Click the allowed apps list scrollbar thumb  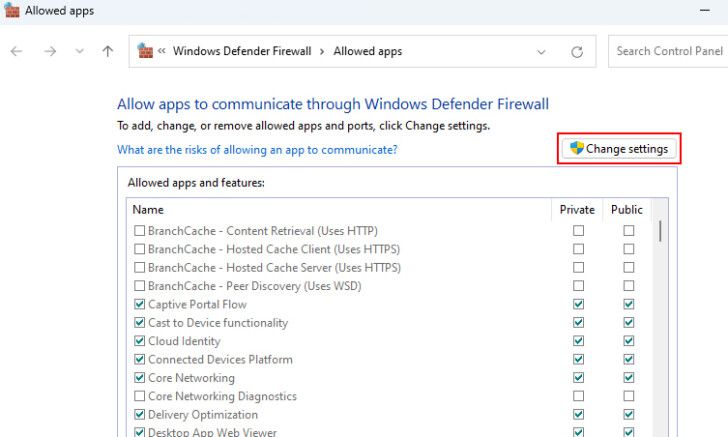pyautogui.click(x=660, y=231)
